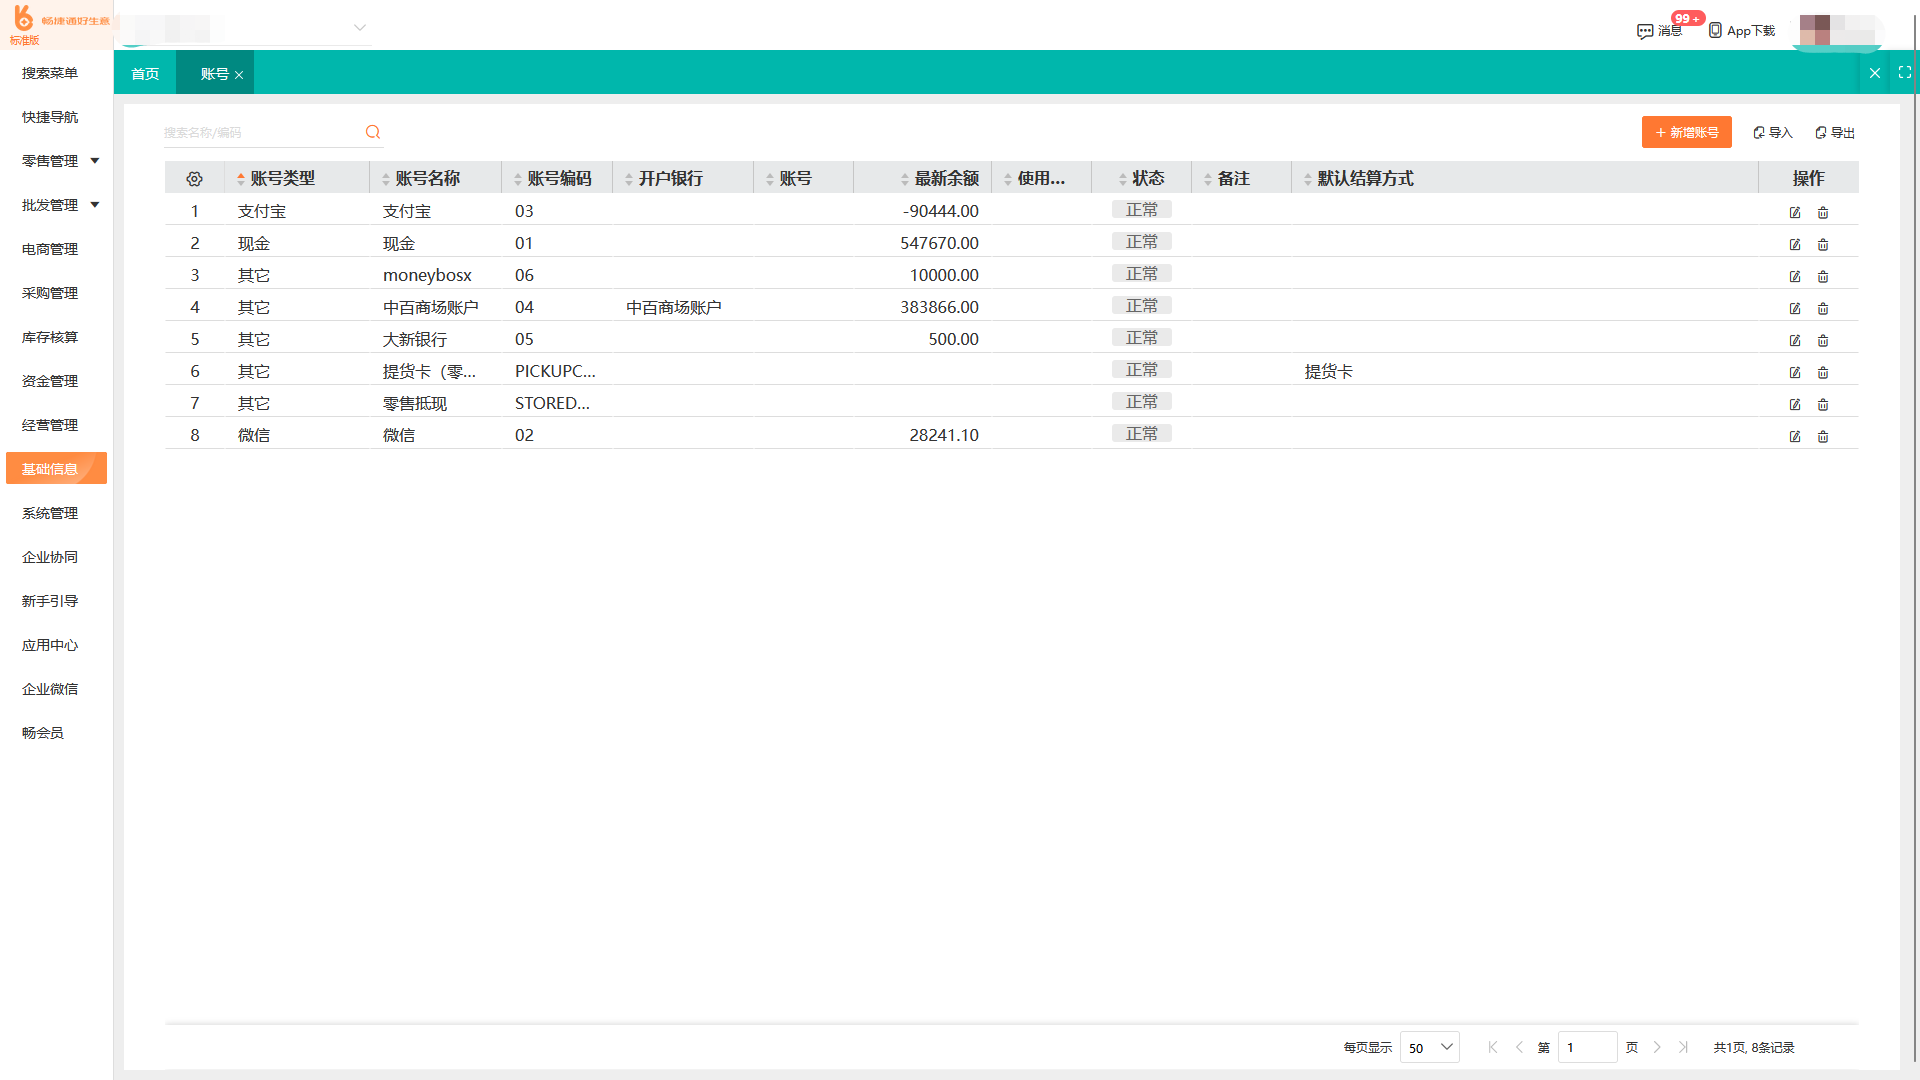Click the delete icon for 中百商场账户

point(1824,306)
